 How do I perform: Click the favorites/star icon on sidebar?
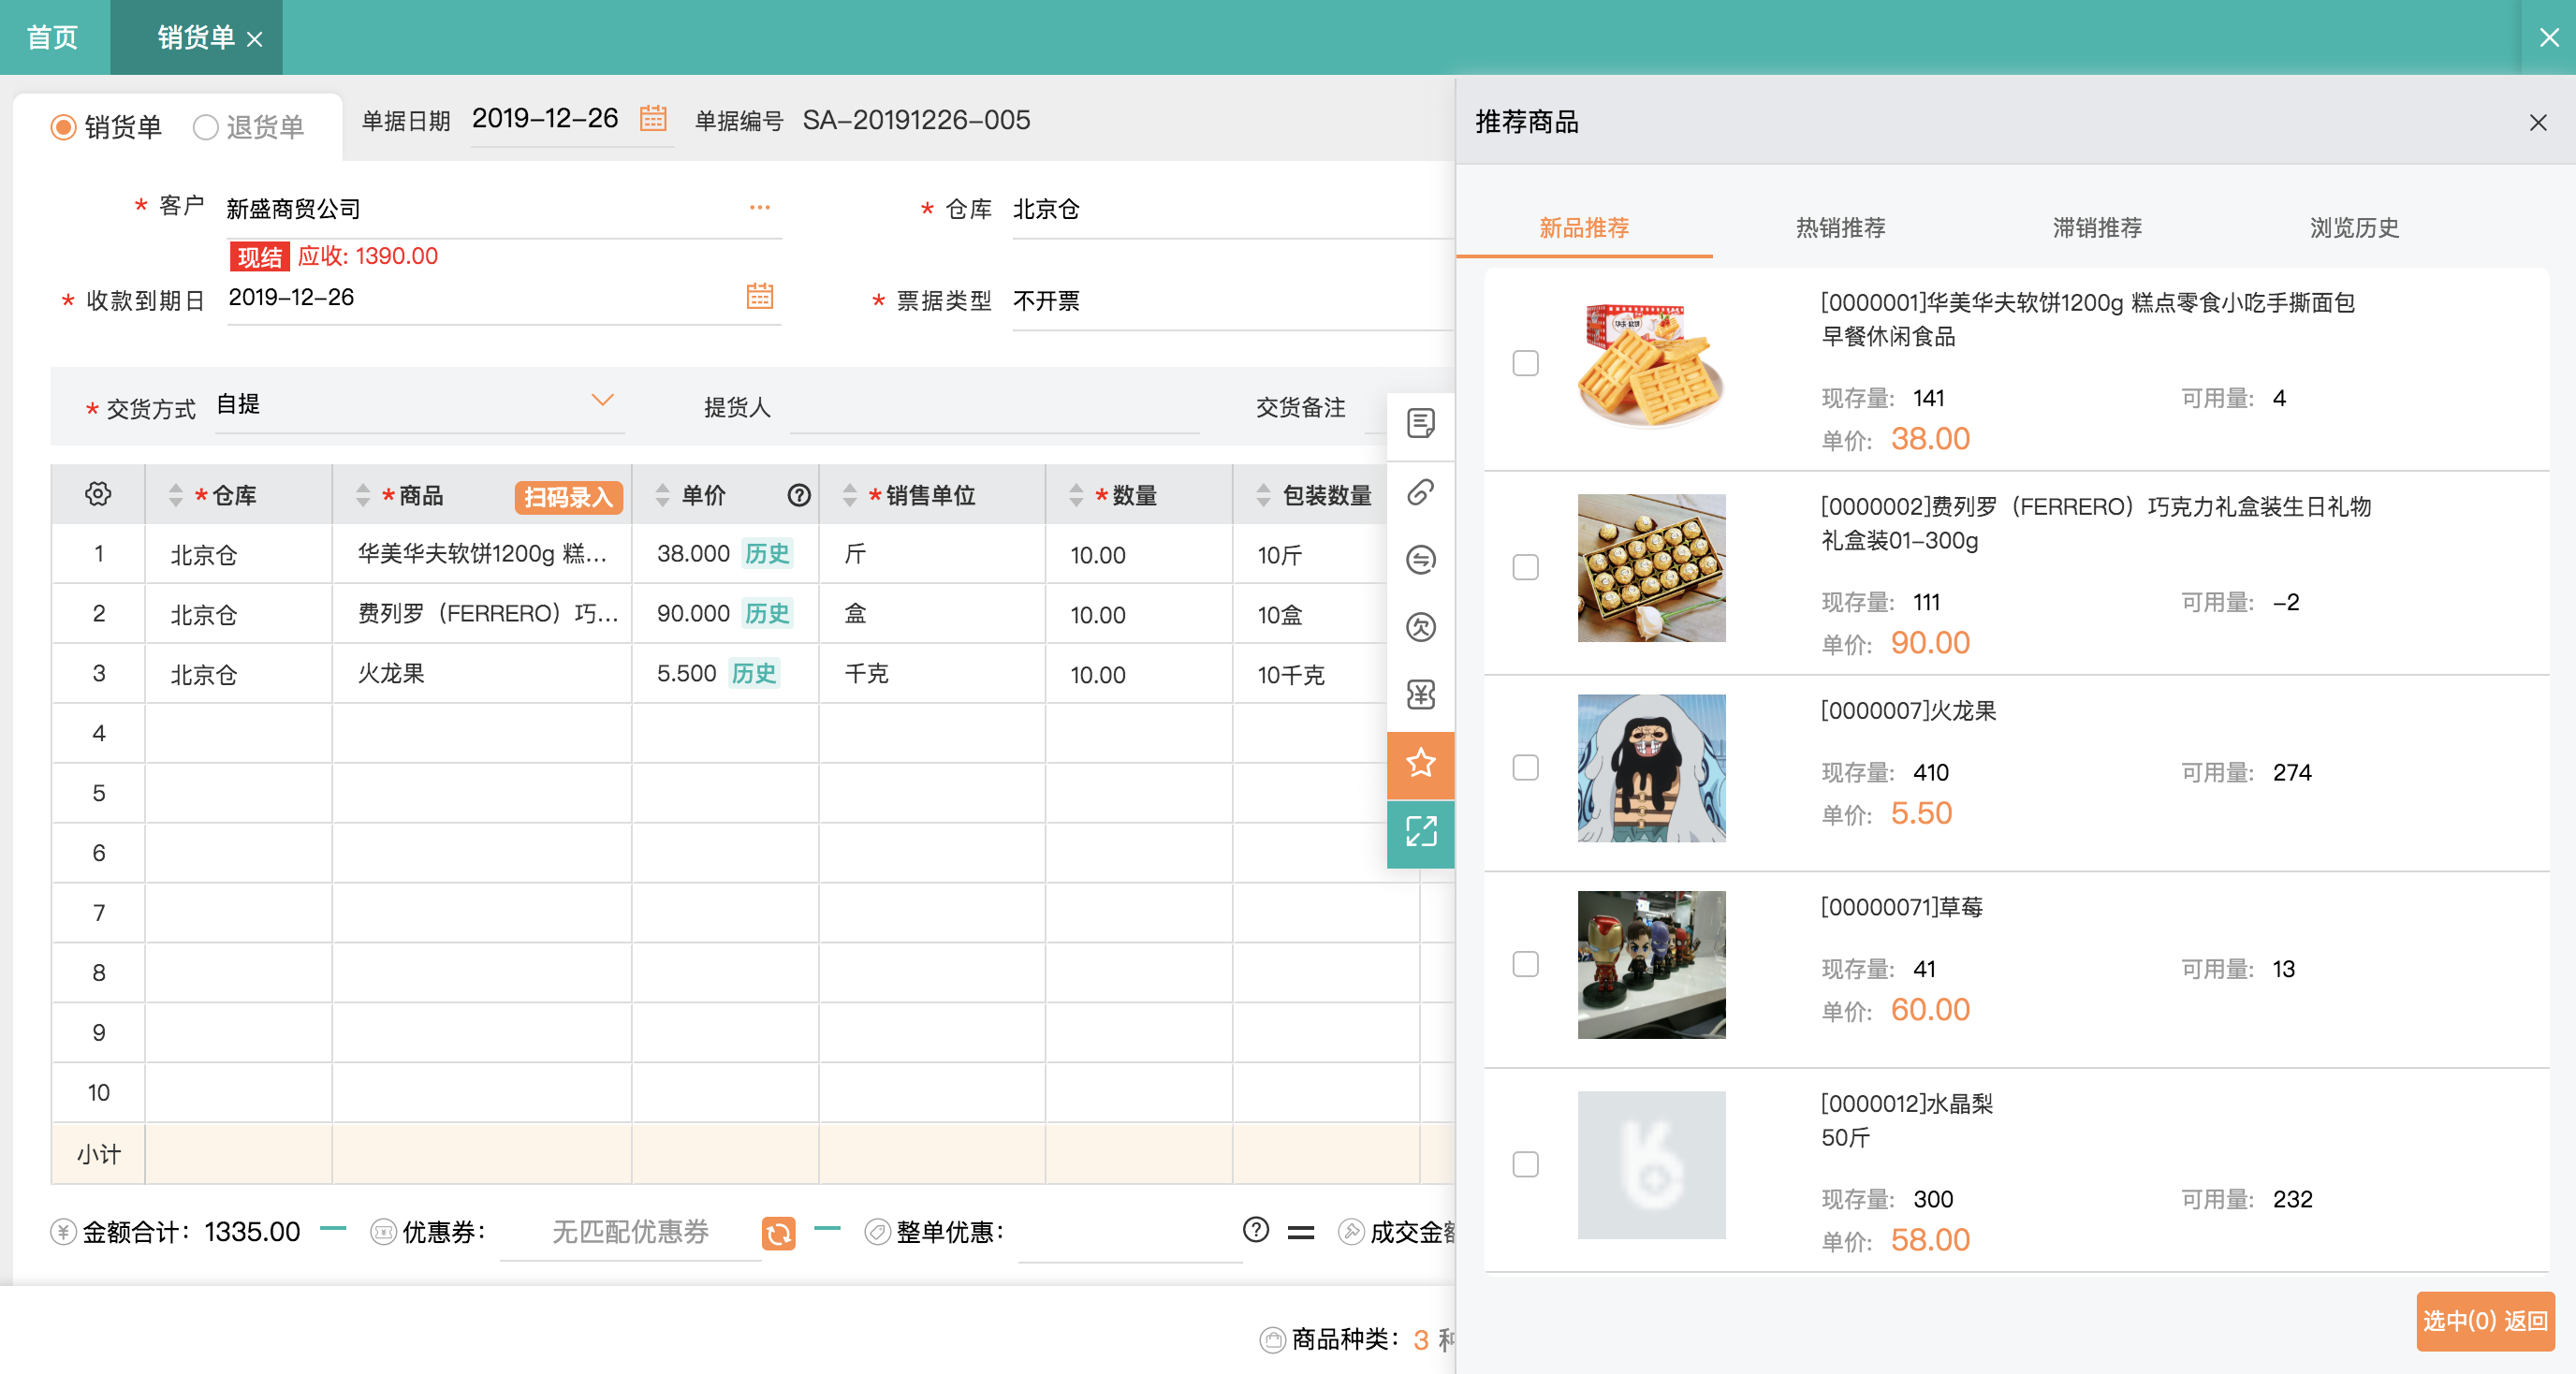pyautogui.click(x=1423, y=763)
